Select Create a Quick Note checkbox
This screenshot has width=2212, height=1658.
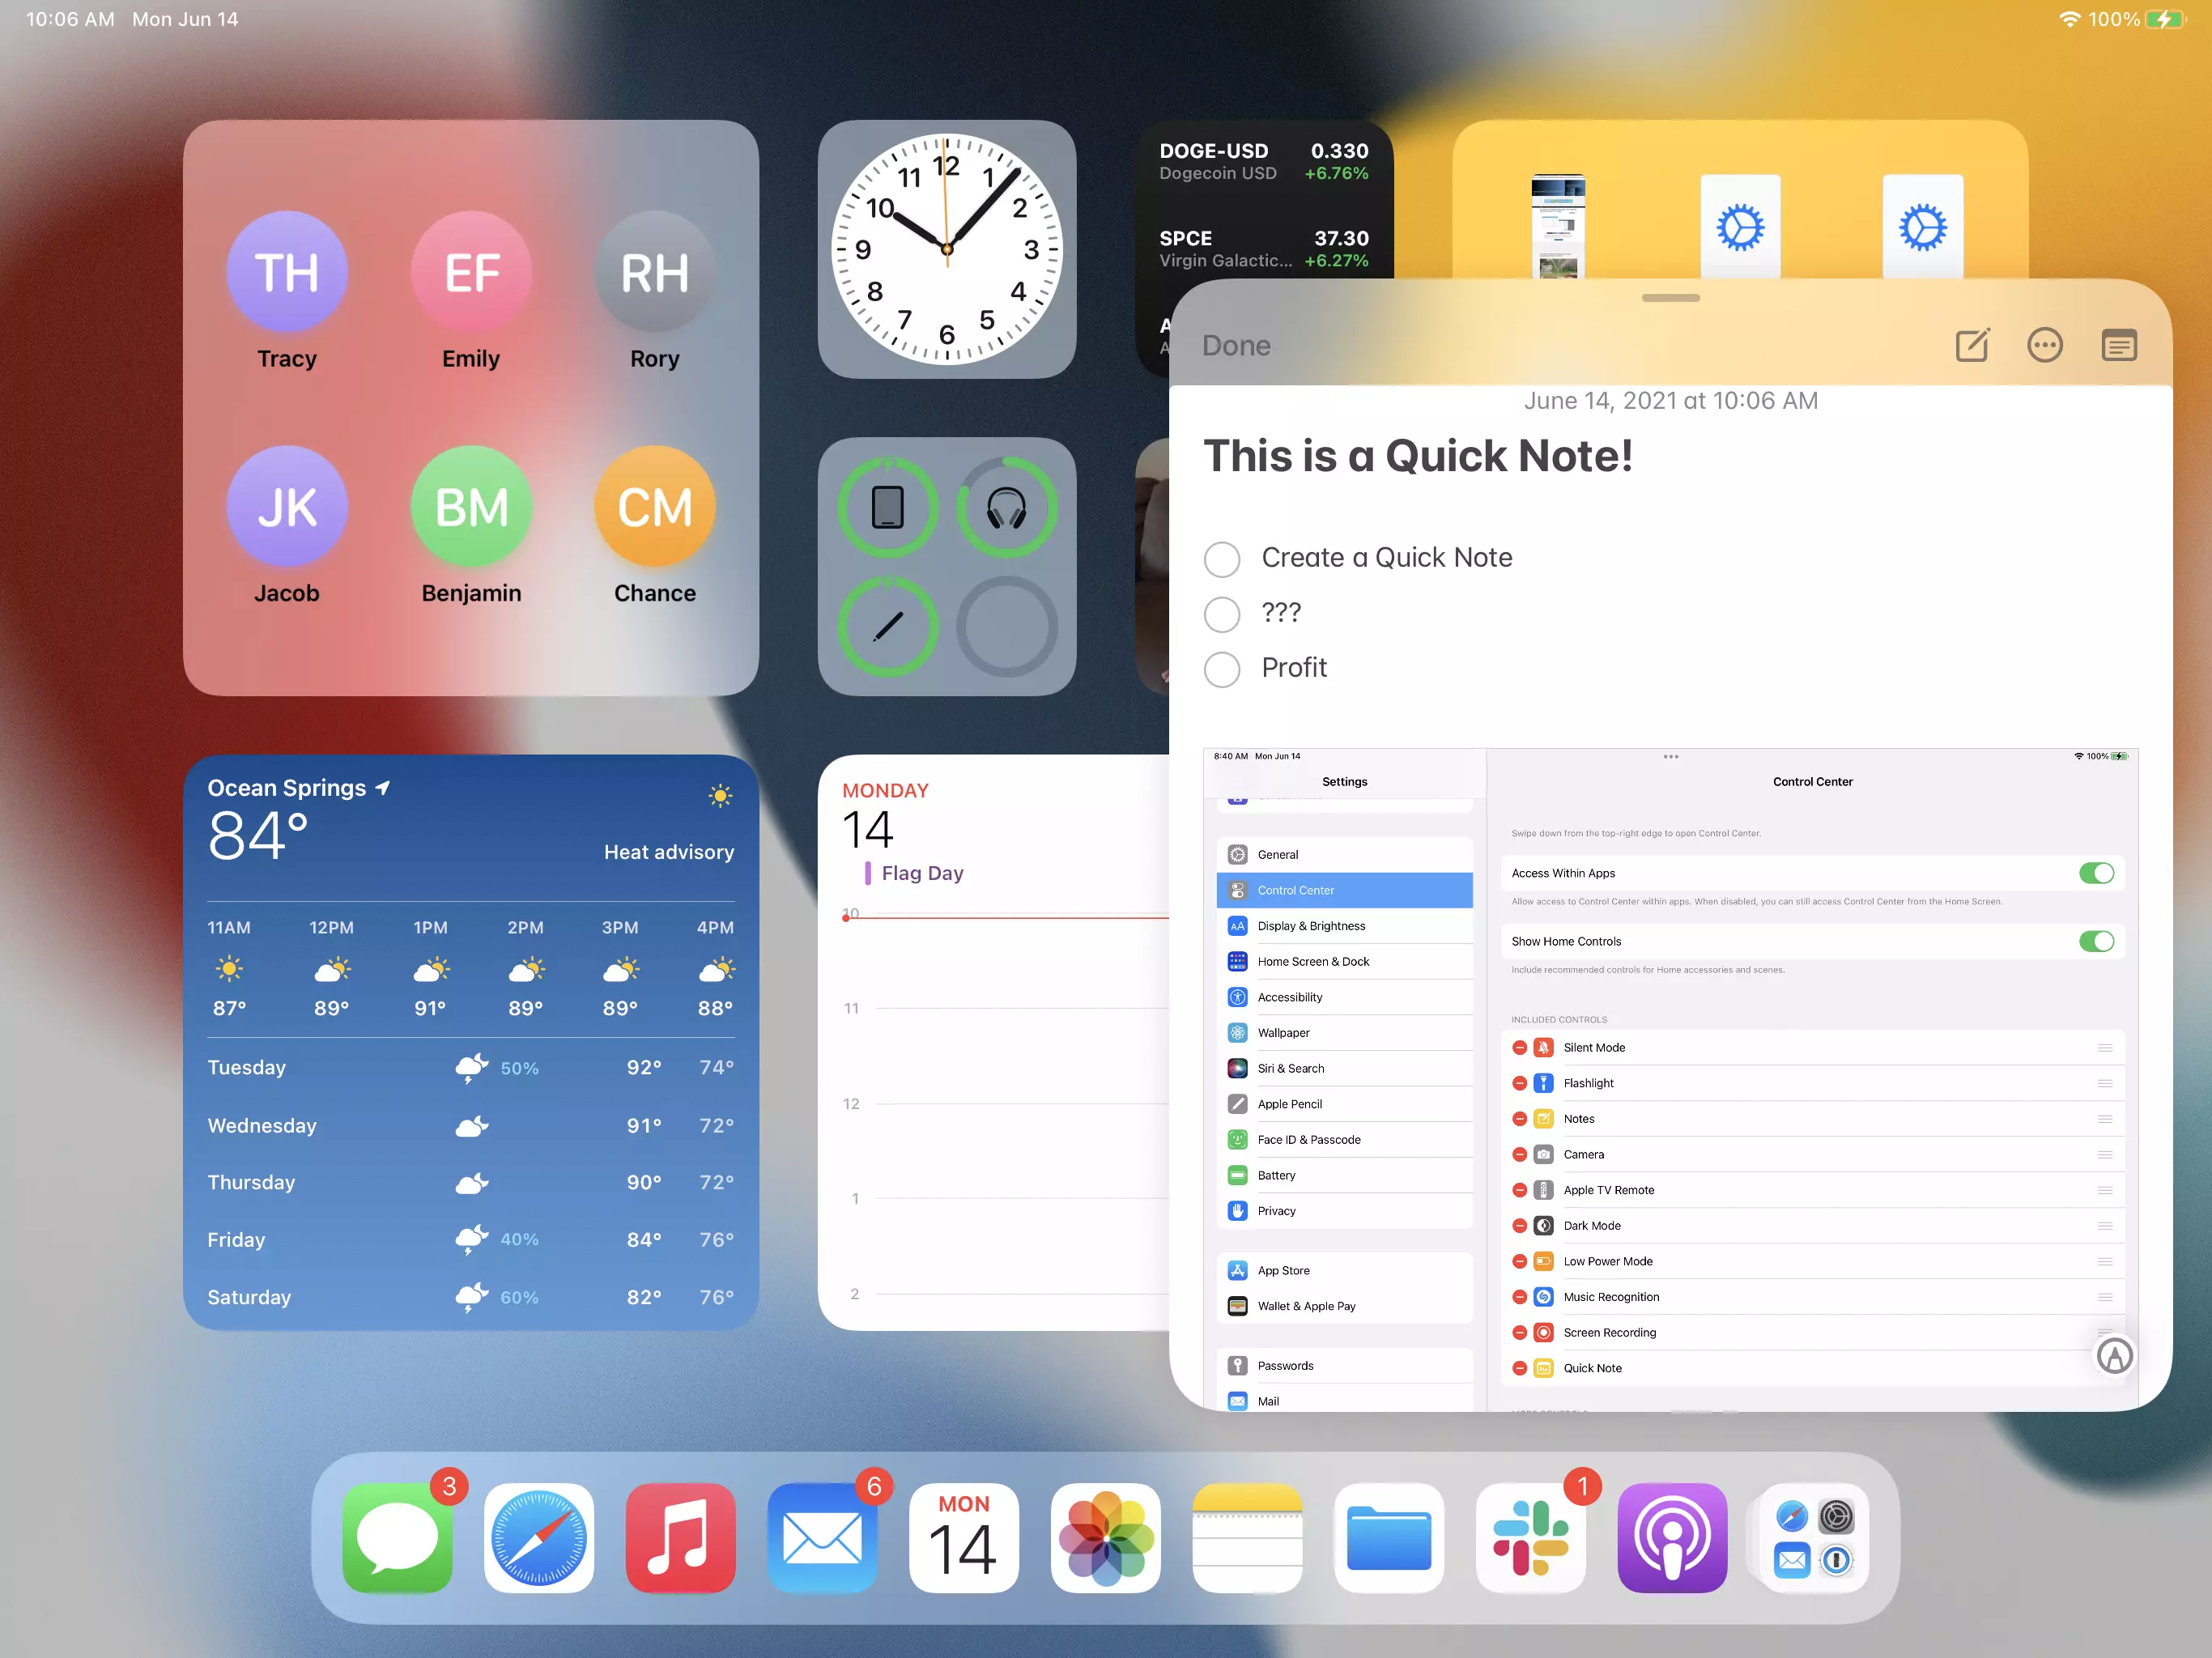pyautogui.click(x=1221, y=557)
